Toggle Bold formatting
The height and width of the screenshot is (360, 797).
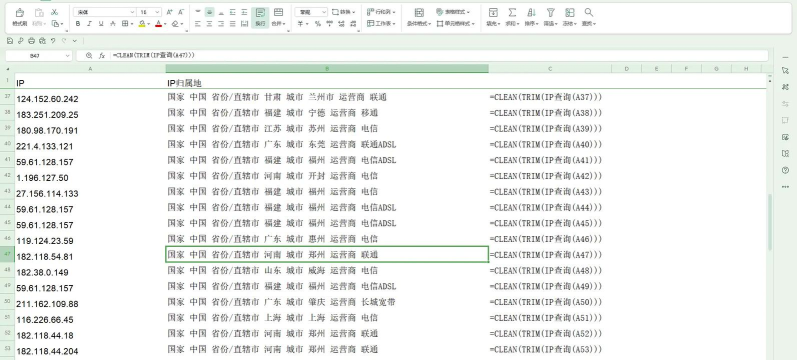pos(78,24)
